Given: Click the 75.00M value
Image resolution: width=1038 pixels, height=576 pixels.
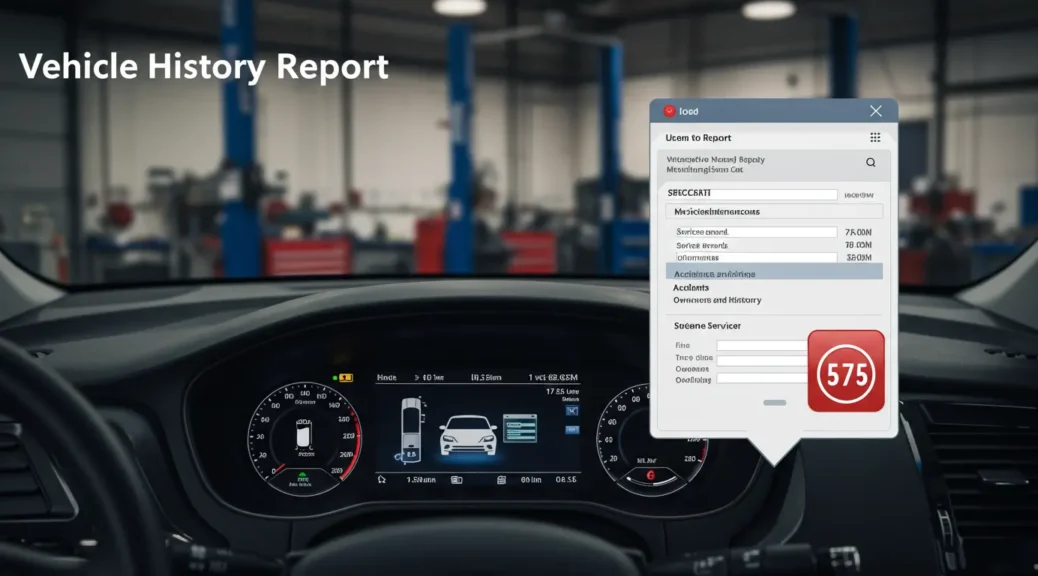Looking at the screenshot, I should 858,232.
